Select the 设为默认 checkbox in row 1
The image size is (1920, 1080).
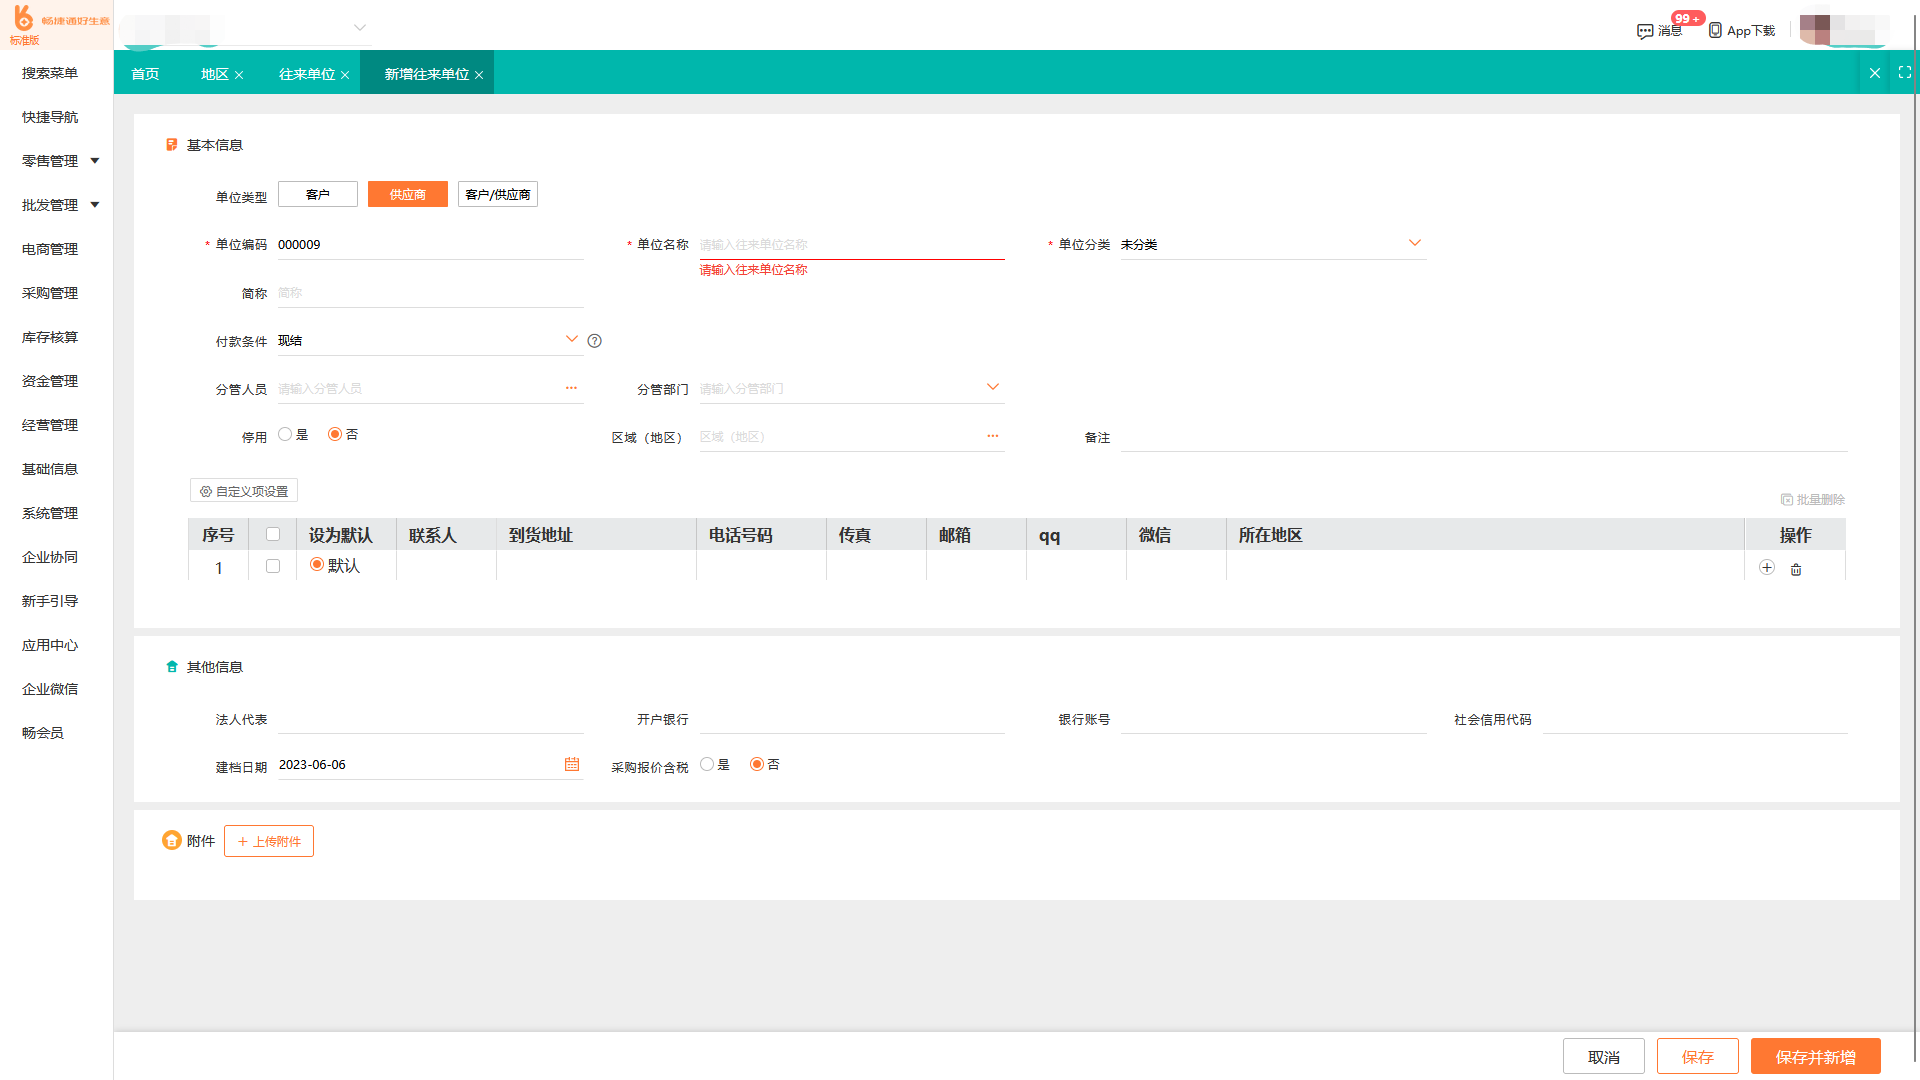tap(316, 566)
